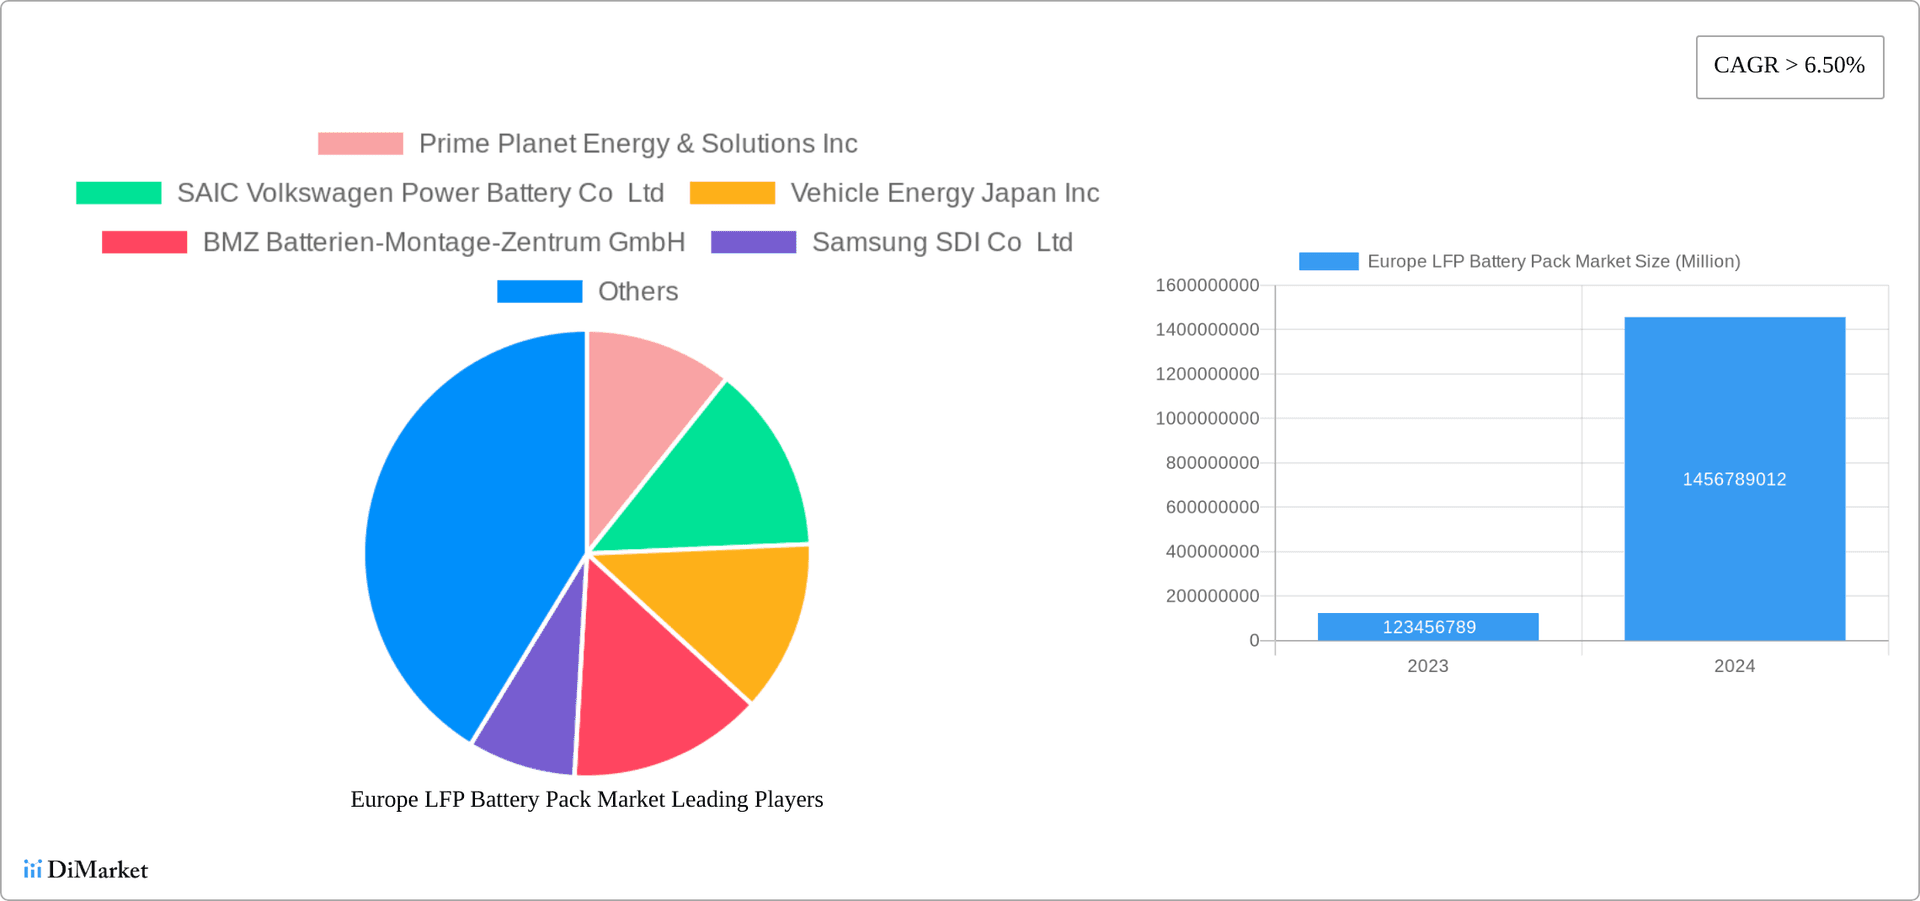
Task: Select the blue Others legend swatch
Action: (539, 291)
